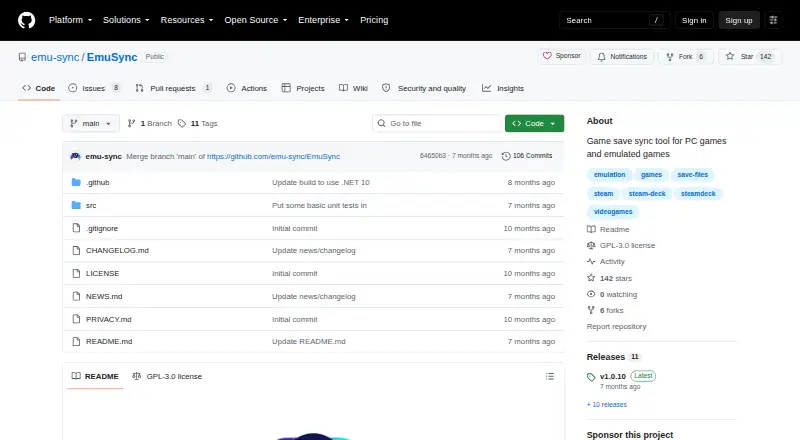Click the steam topic tag

click(603, 193)
